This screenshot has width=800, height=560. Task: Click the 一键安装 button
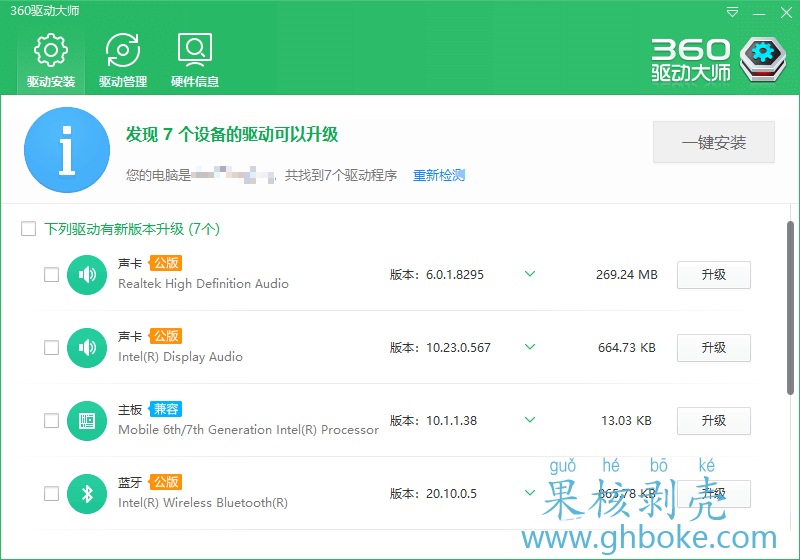pyautogui.click(x=714, y=143)
